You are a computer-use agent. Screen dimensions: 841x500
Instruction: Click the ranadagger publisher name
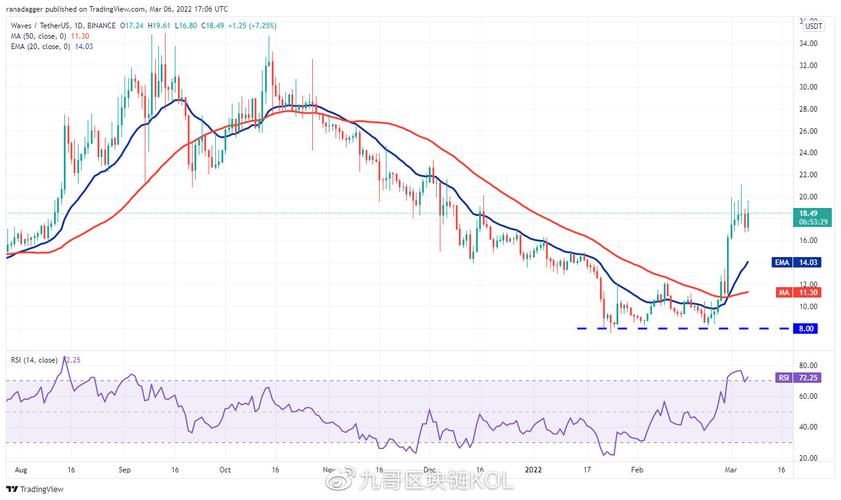28,7
